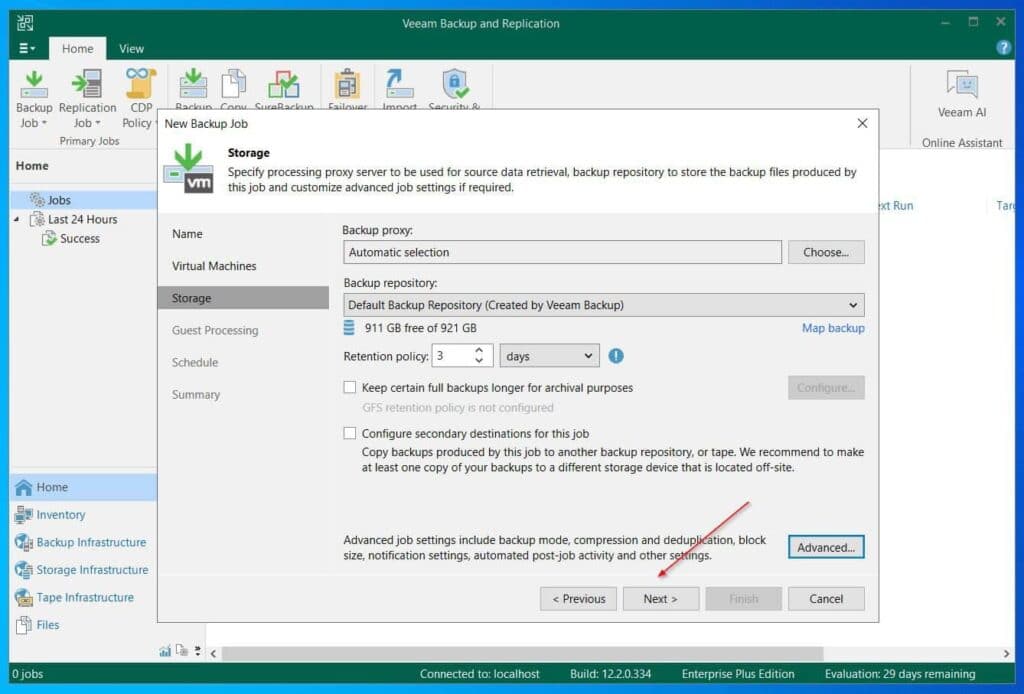Image resolution: width=1024 pixels, height=694 pixels.
Task: Click the Map backup link
Action: 833,328
